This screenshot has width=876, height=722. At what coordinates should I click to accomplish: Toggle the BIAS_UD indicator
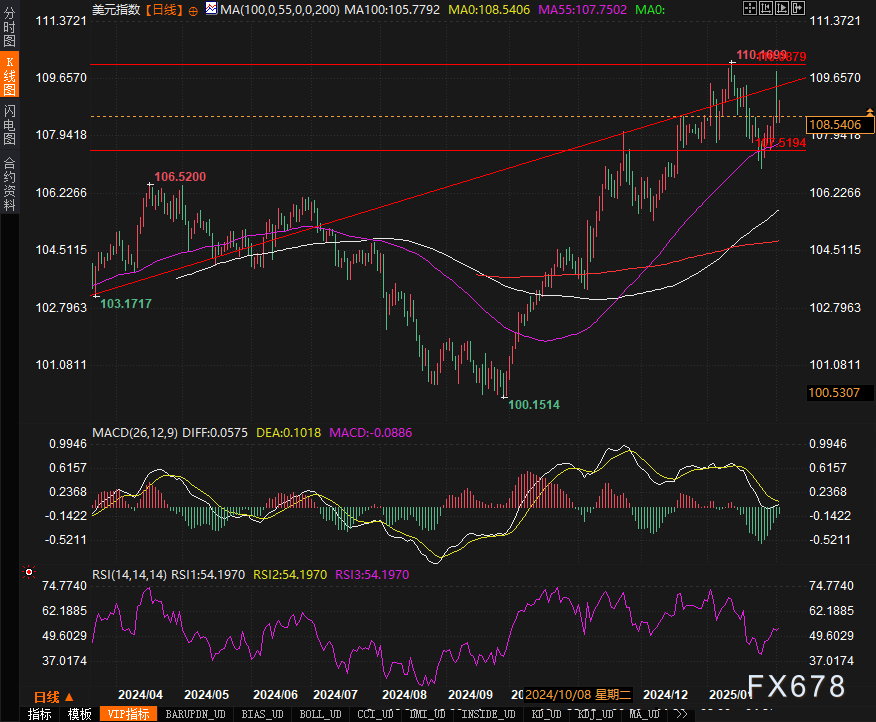[x=263, y=714]
